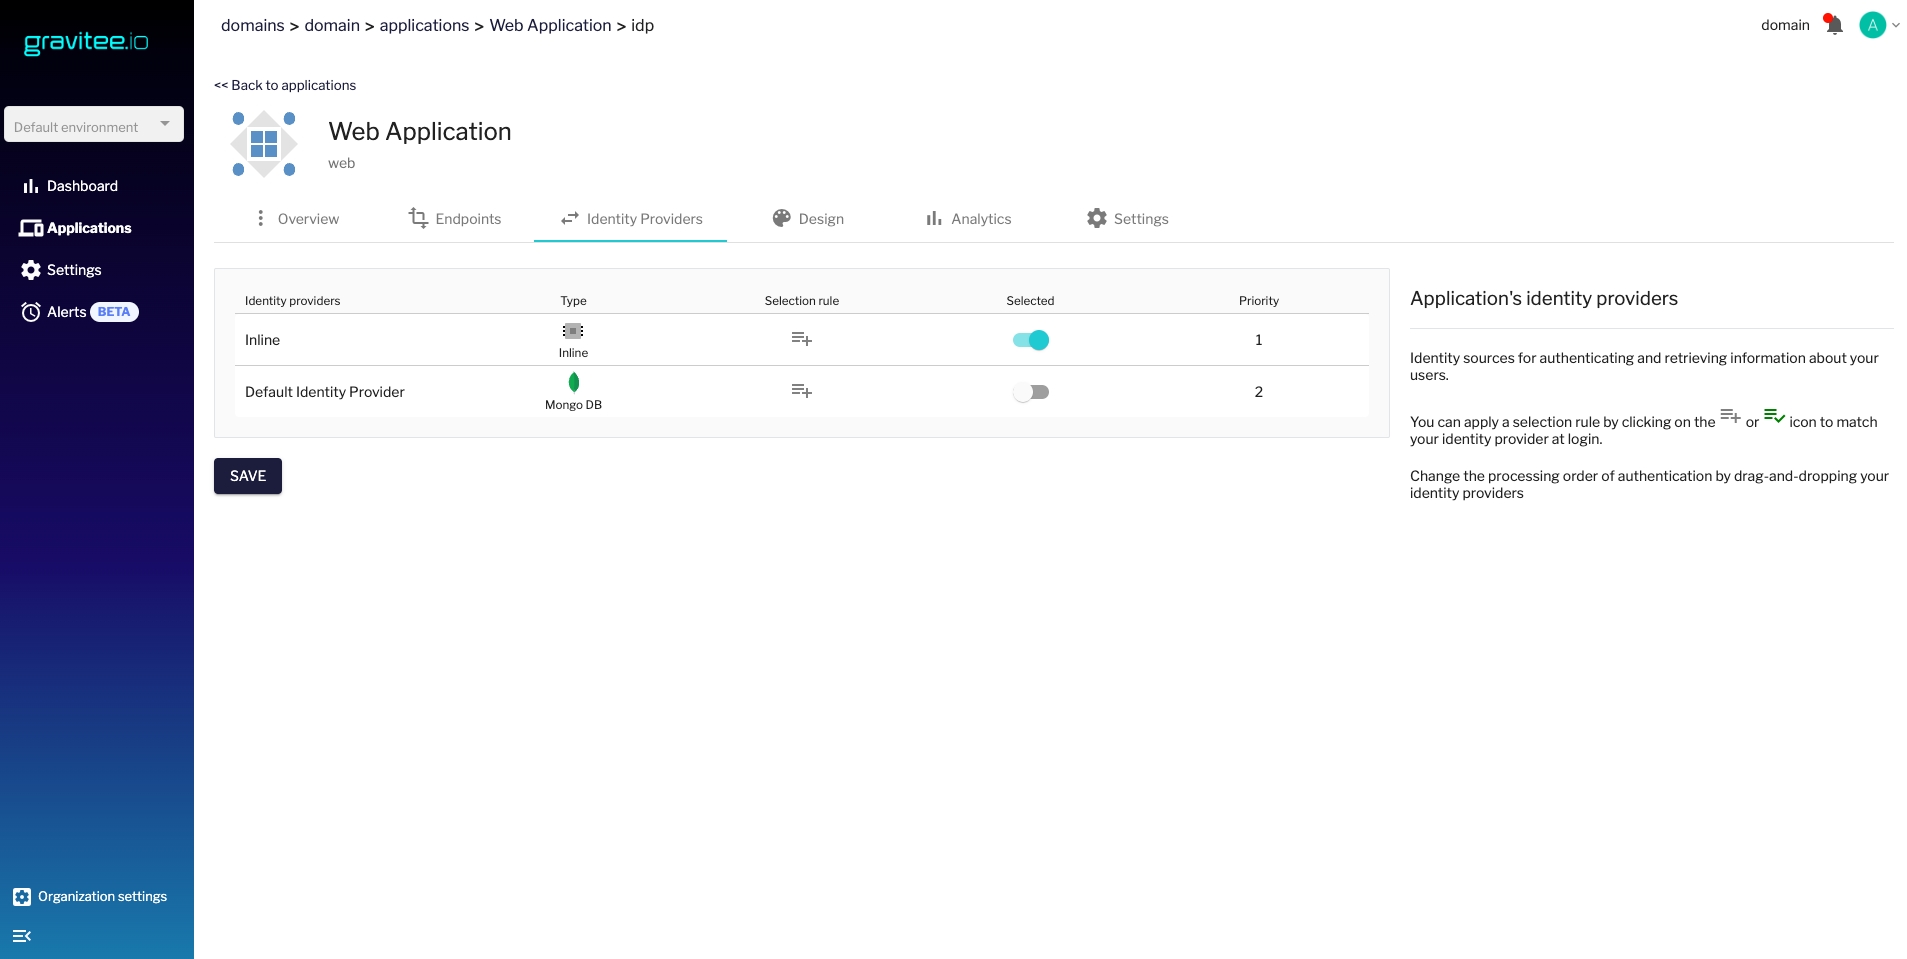
Task: Switch to the Endpoints tab
Action: 455,219
